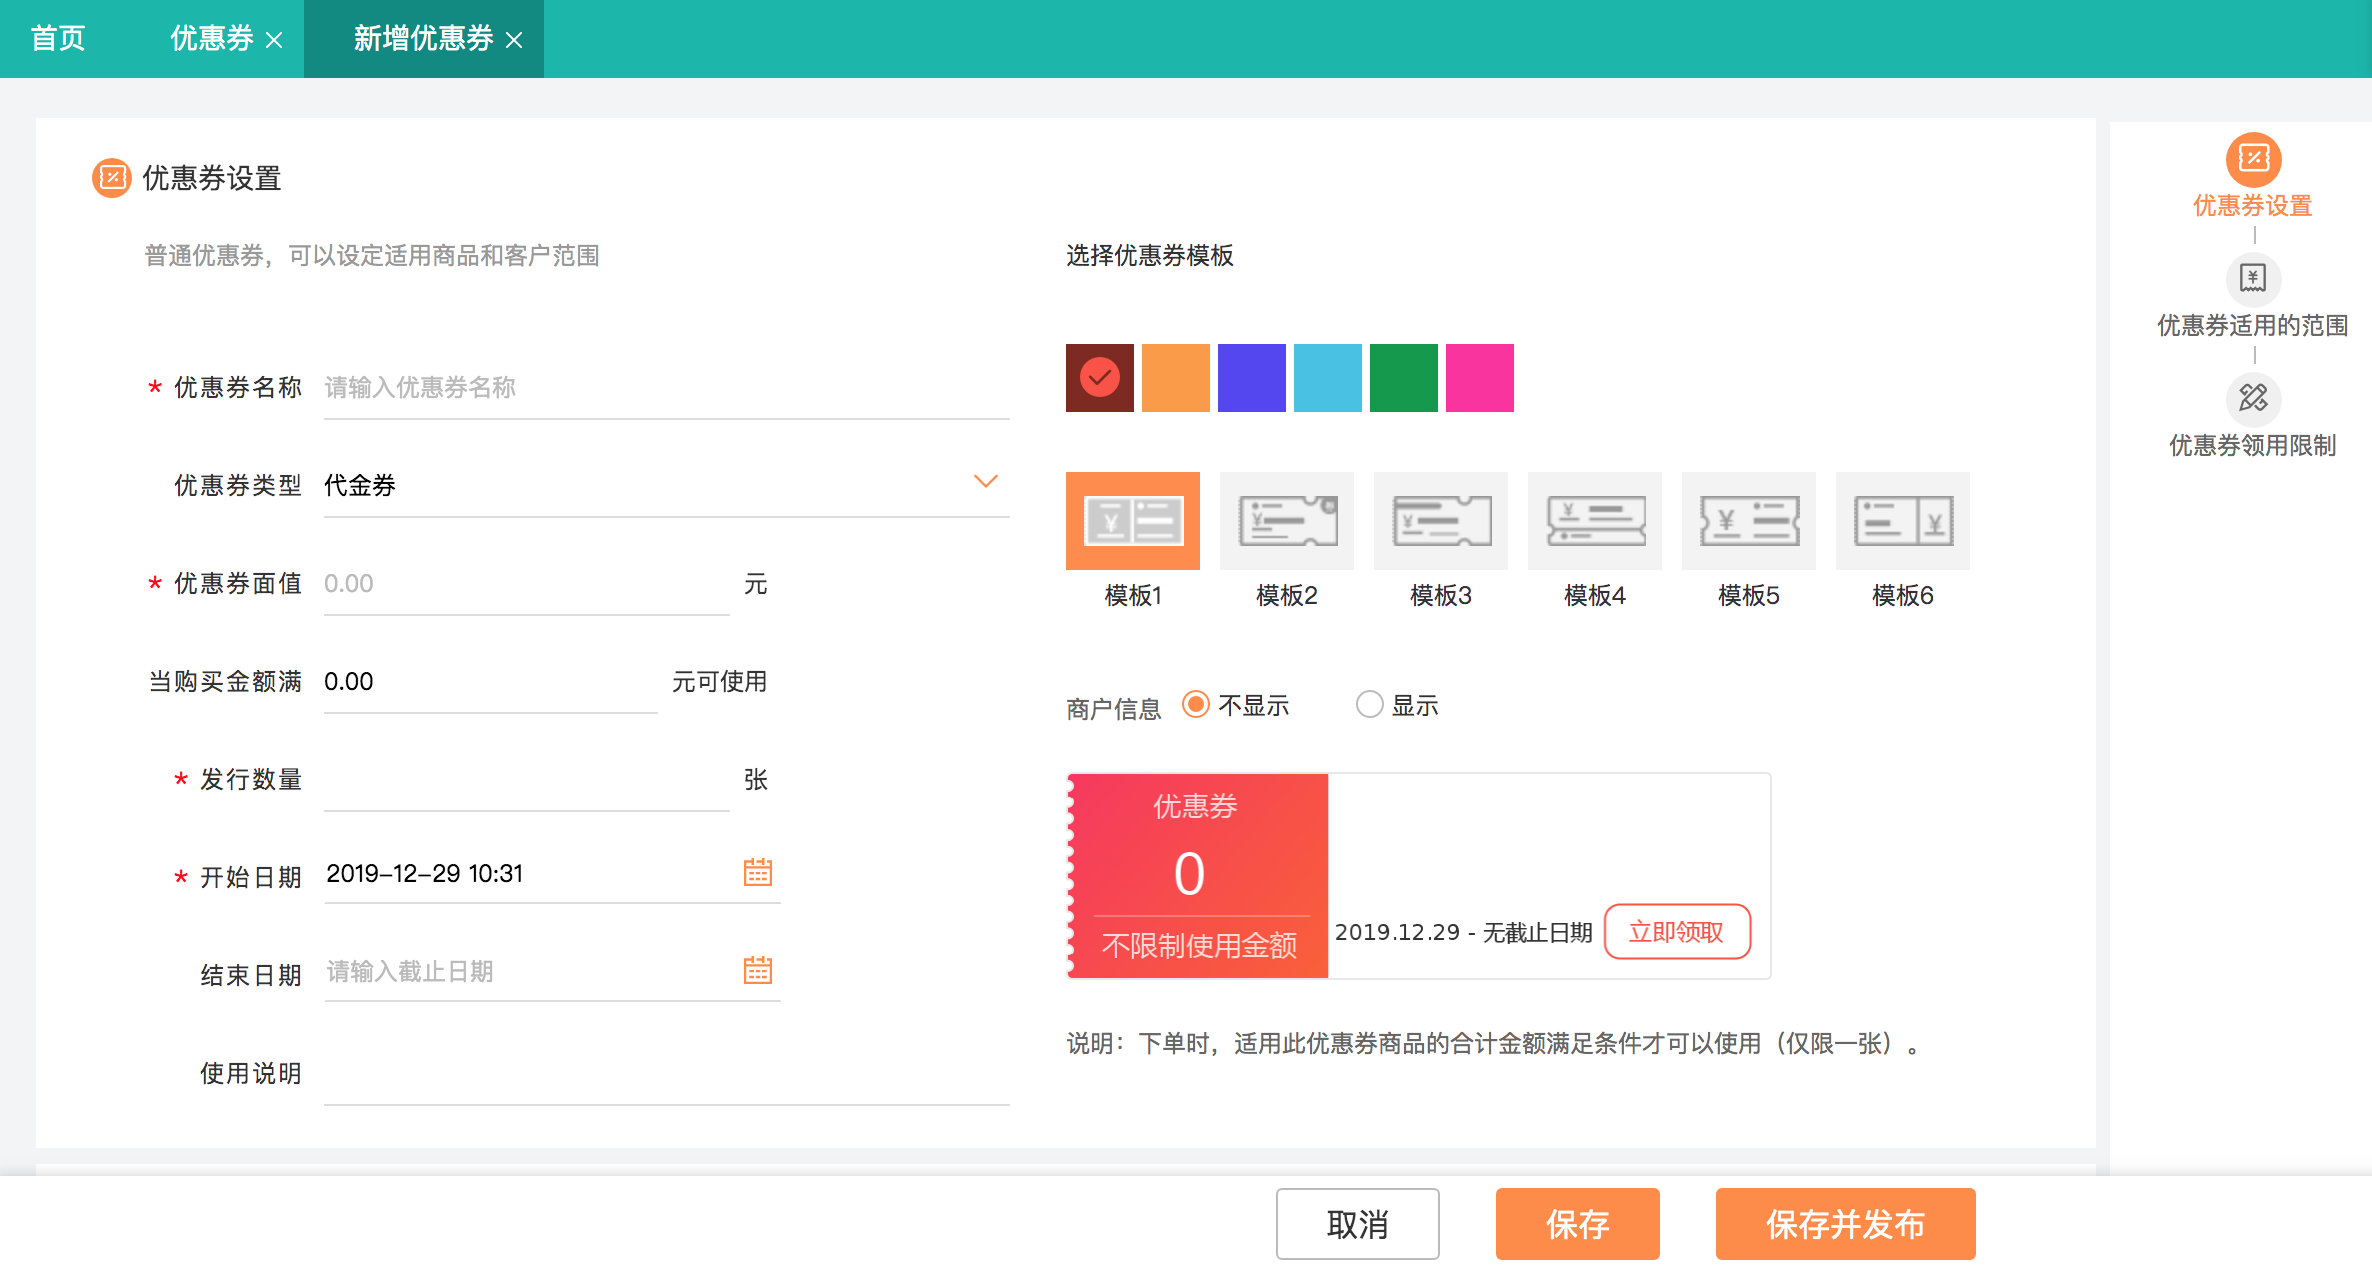Select the purple color swatch for template
2372x1266 pixels.
(1252, 377)
